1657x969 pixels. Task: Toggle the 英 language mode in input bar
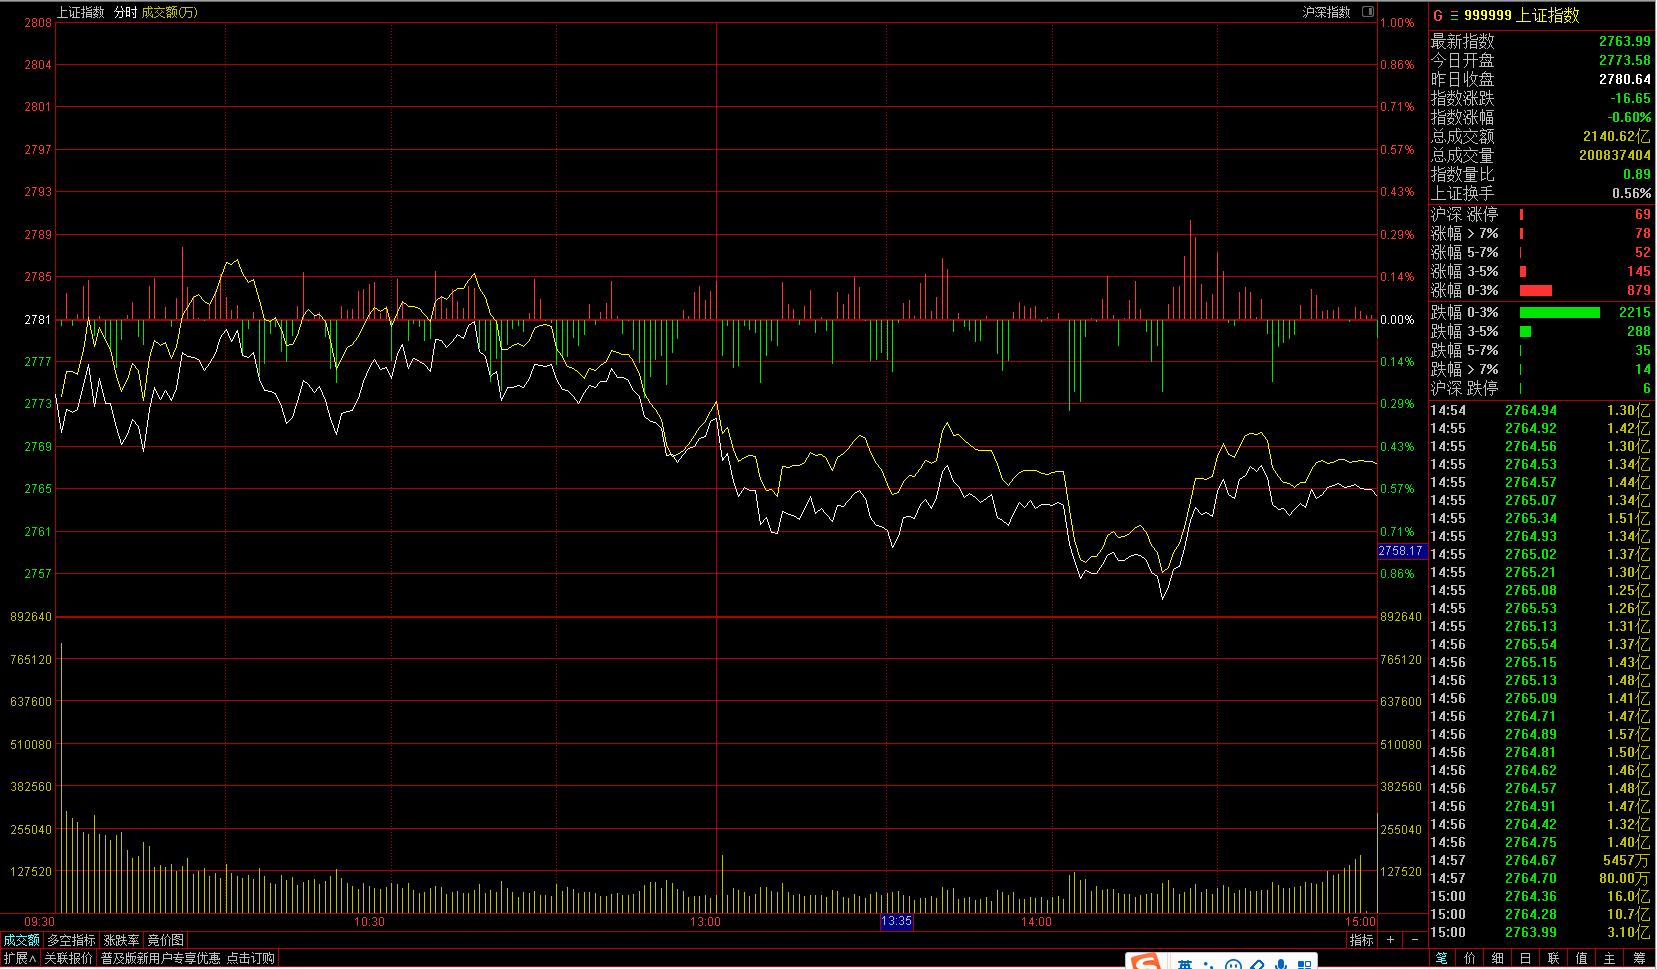(x=1185, y=964)
